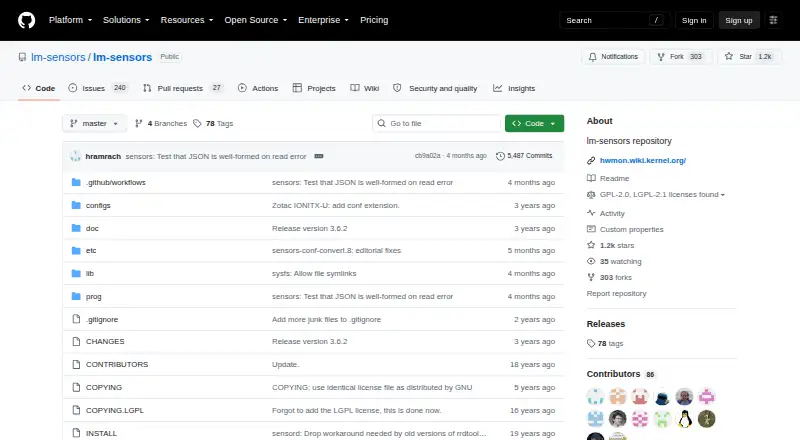Expand the Solutions menu
The image size is (800, 440).
(126, 20)
